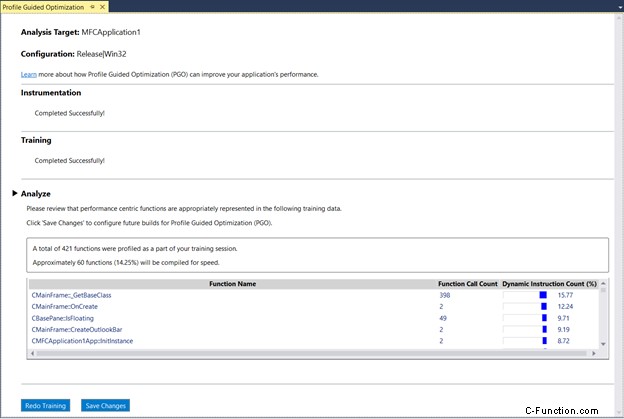This screenshot has width=624, height=419.
Task: Open the Learn more link about PGO
Action: coord(29,75)
